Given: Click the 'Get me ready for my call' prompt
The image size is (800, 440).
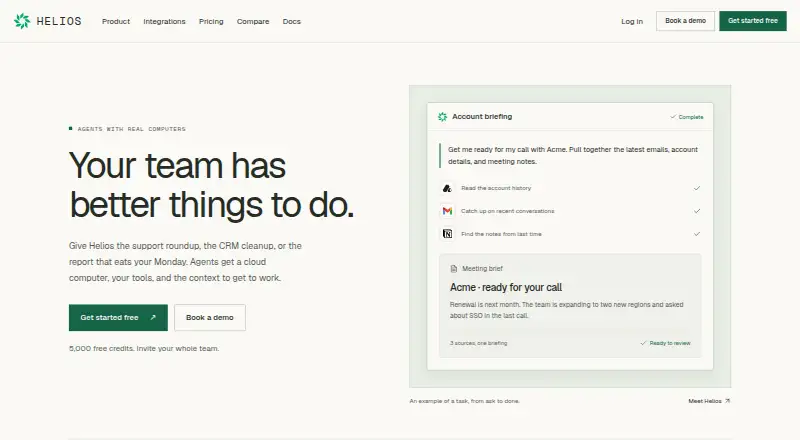Looking at the screenshot, I should pyautogui.click(x=573, y=156).
